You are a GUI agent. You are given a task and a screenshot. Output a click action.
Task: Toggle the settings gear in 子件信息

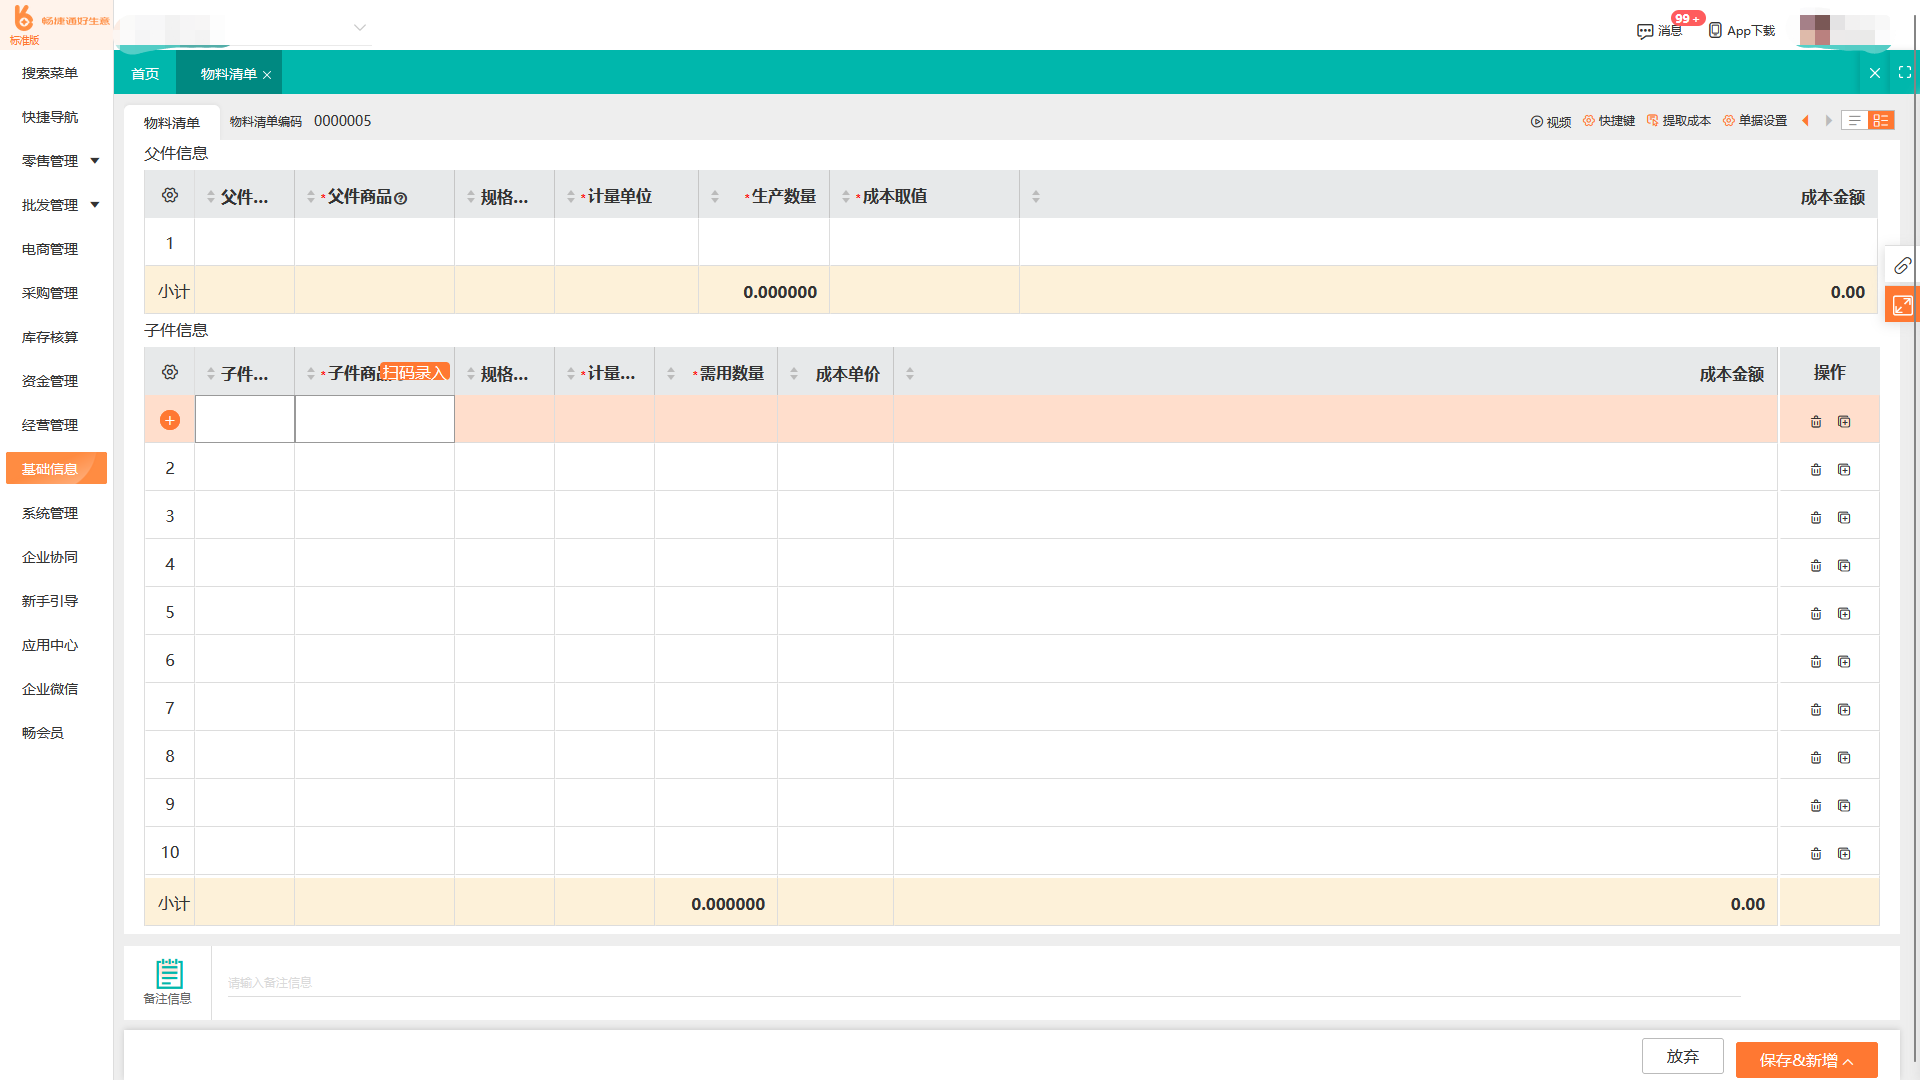169,373
